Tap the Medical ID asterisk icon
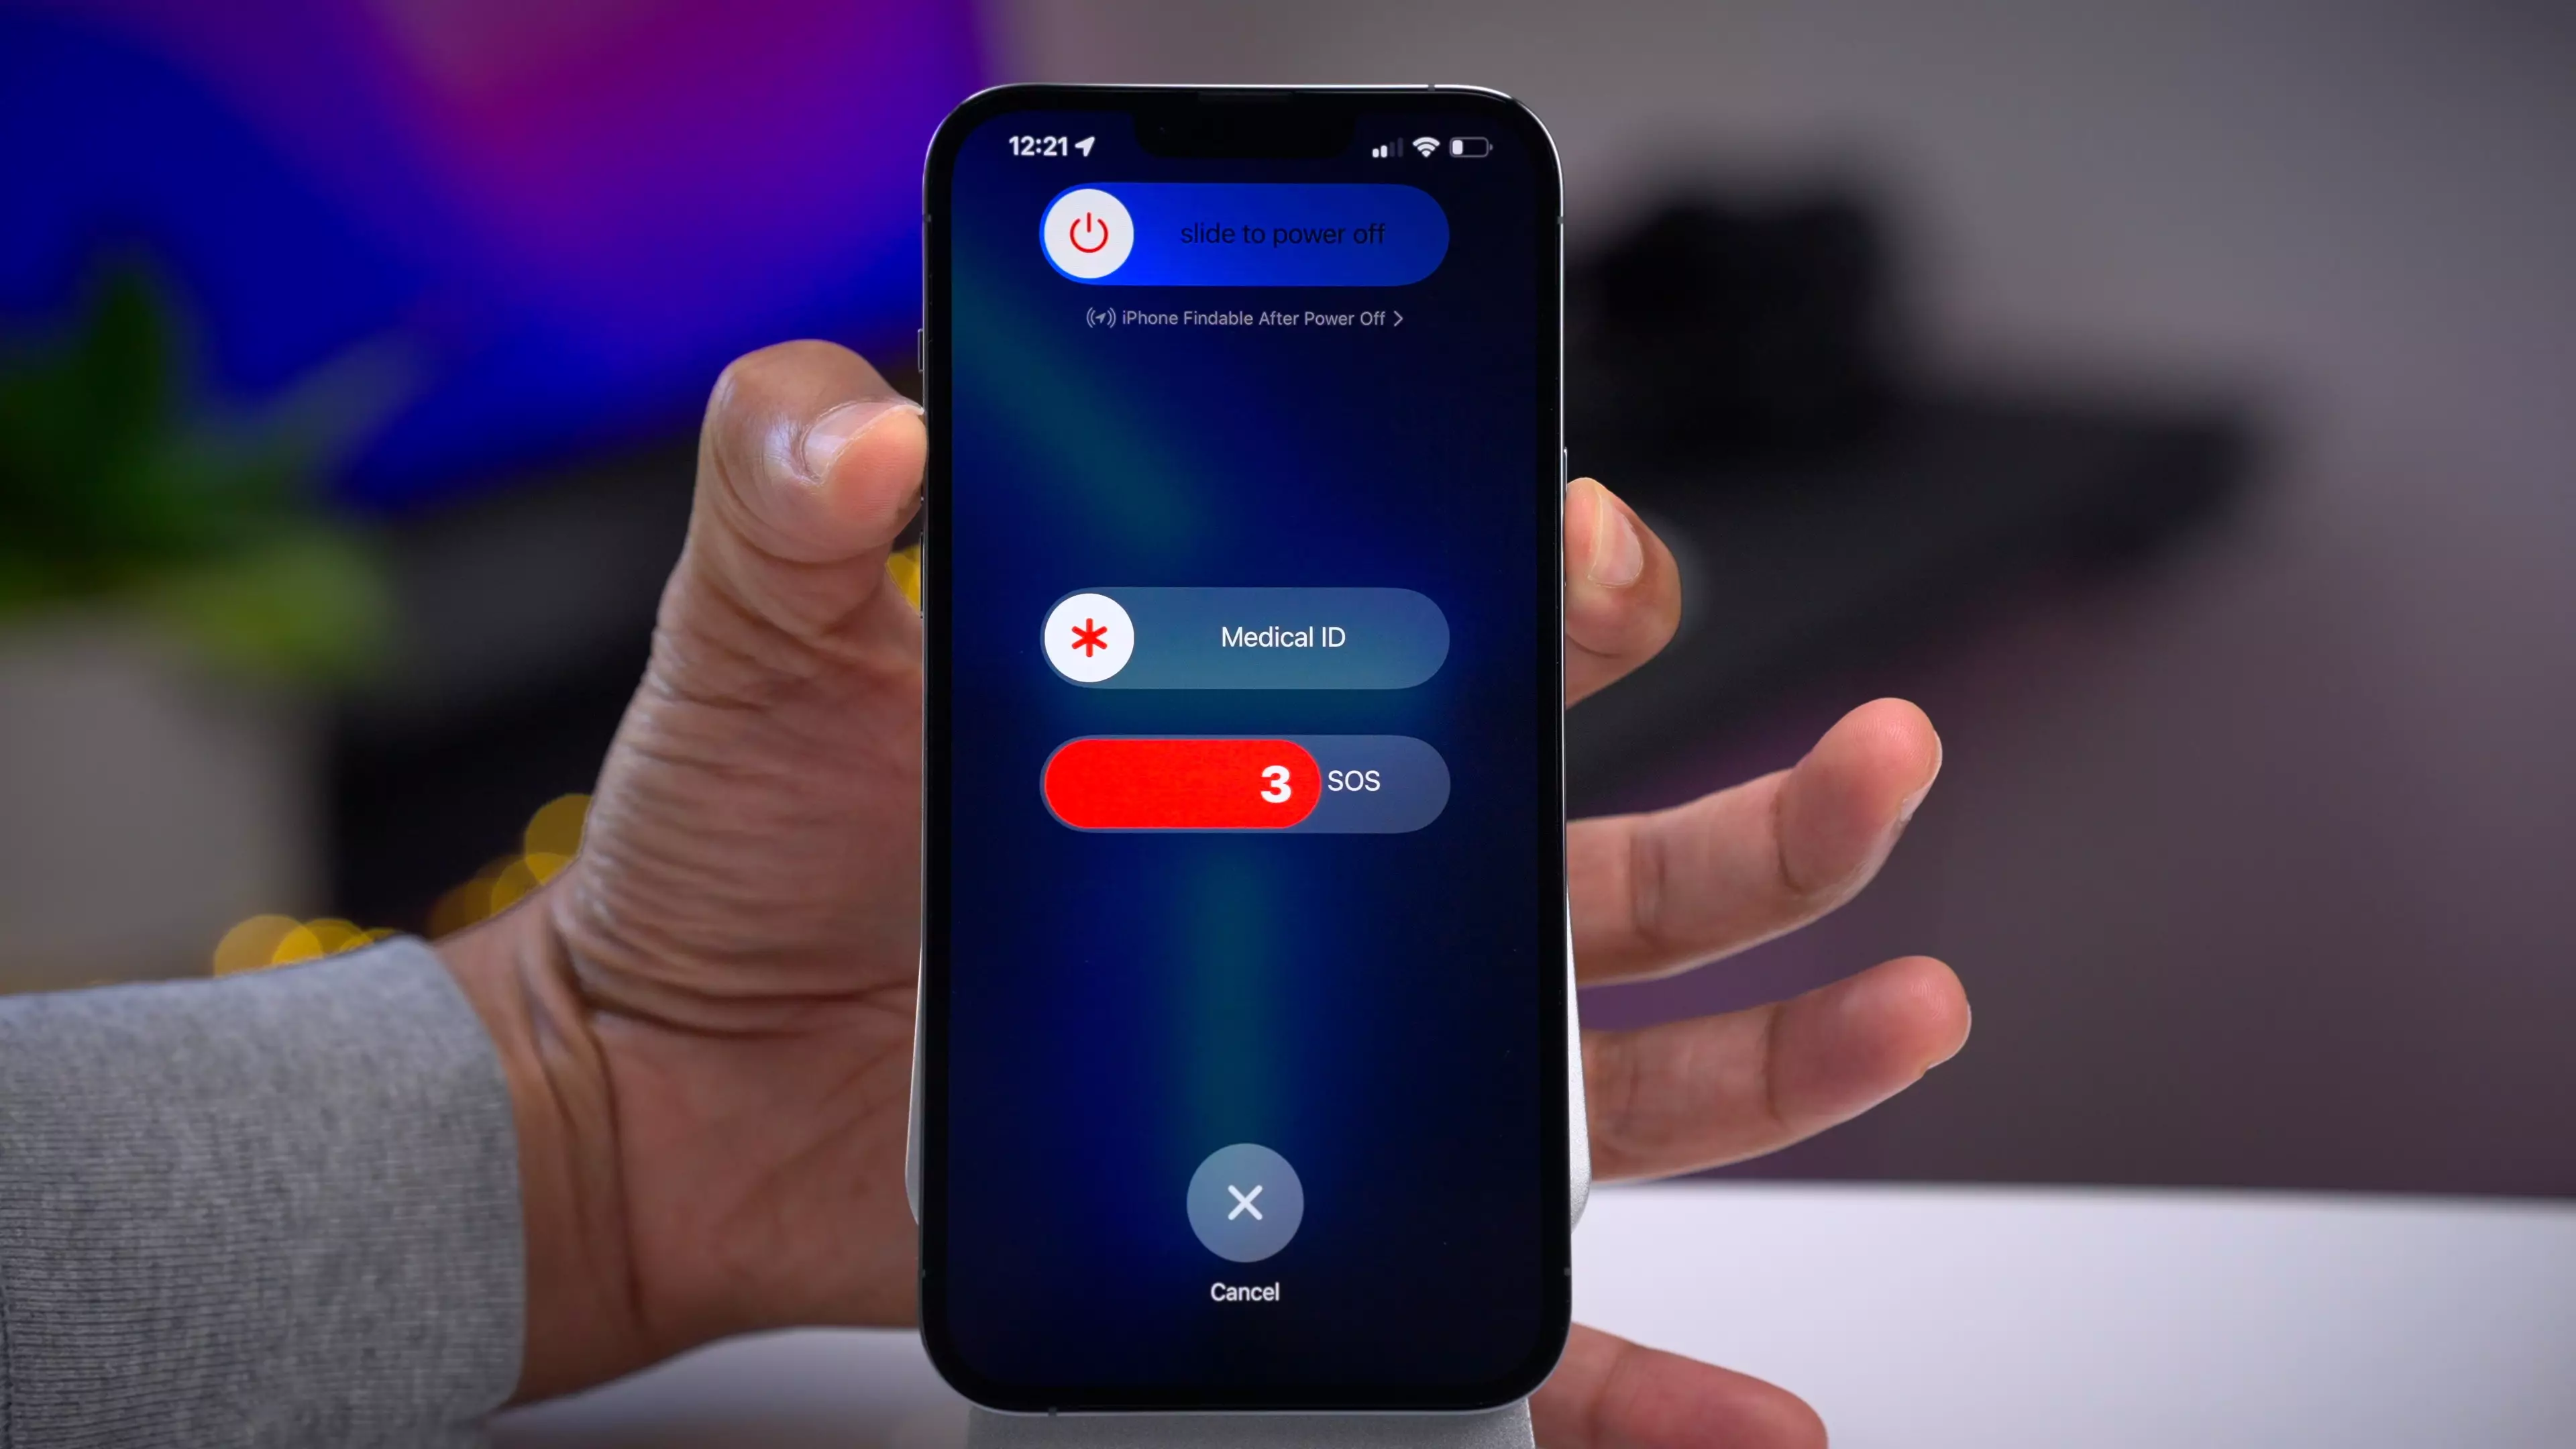Screen dimensions: 2576x1449 point(1088,637)
